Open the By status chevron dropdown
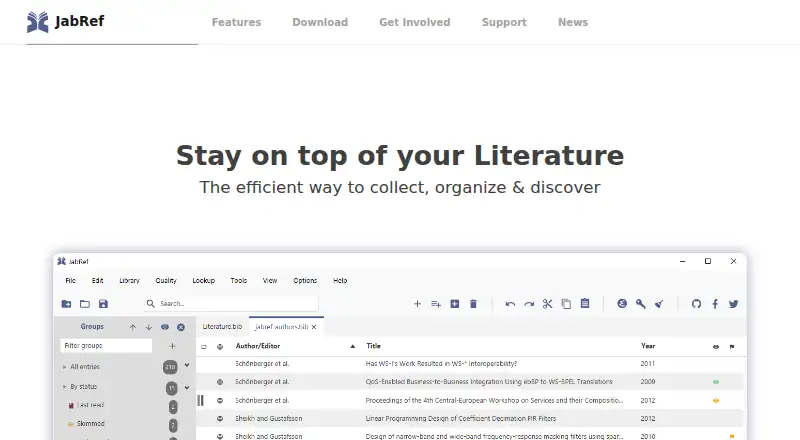This screenshot has height=440, width=800. pyautogui.click(x=187, y=387)
